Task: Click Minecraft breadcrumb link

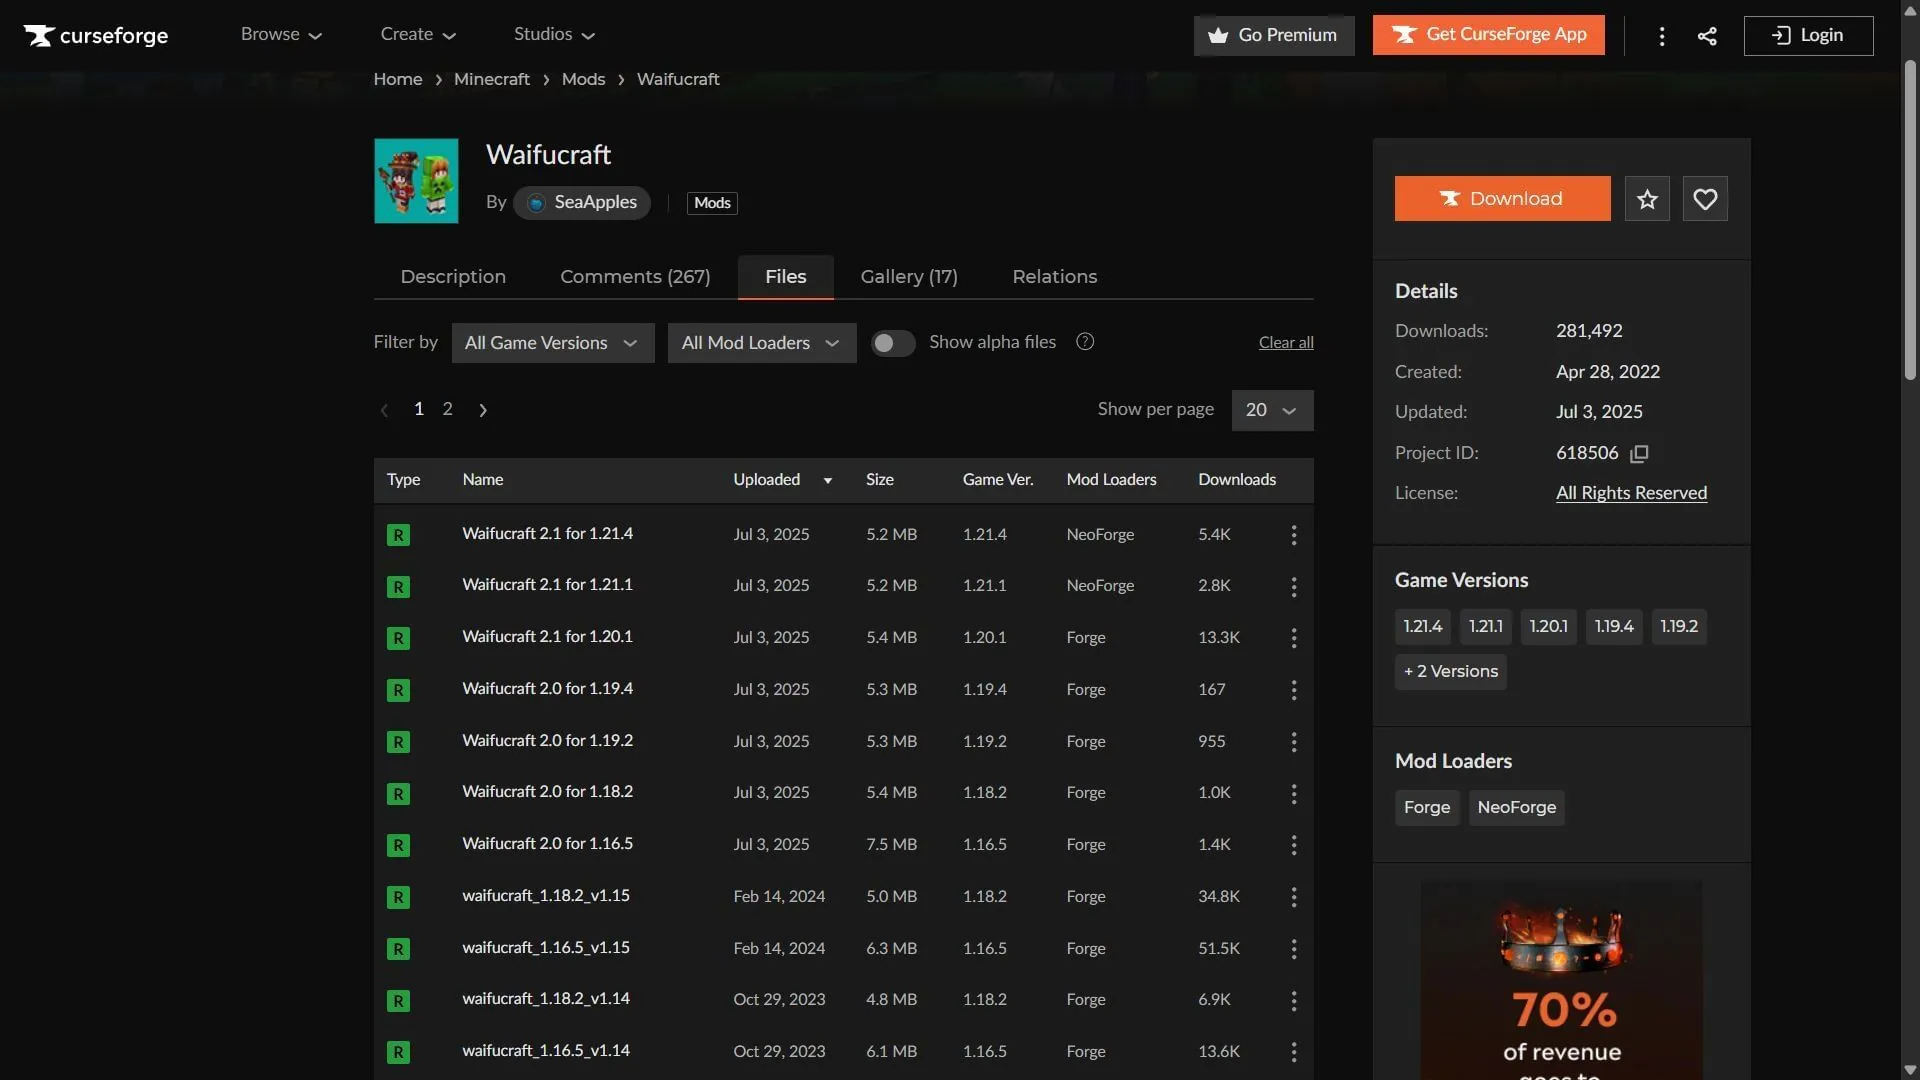Action: coord(491,79)
